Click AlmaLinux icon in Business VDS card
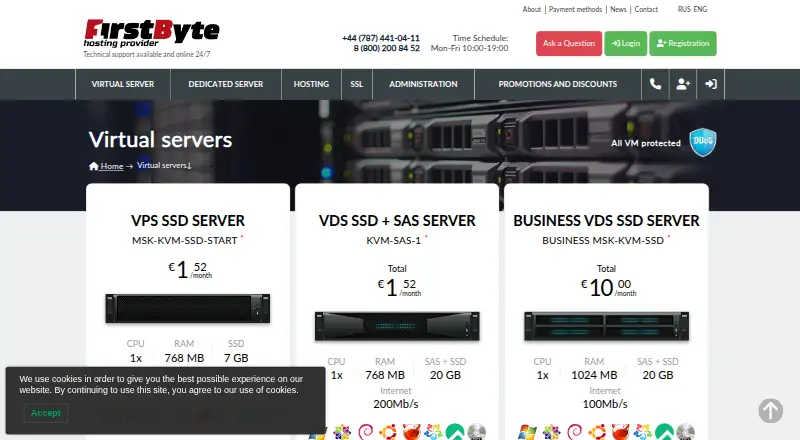 coord(642,432)
